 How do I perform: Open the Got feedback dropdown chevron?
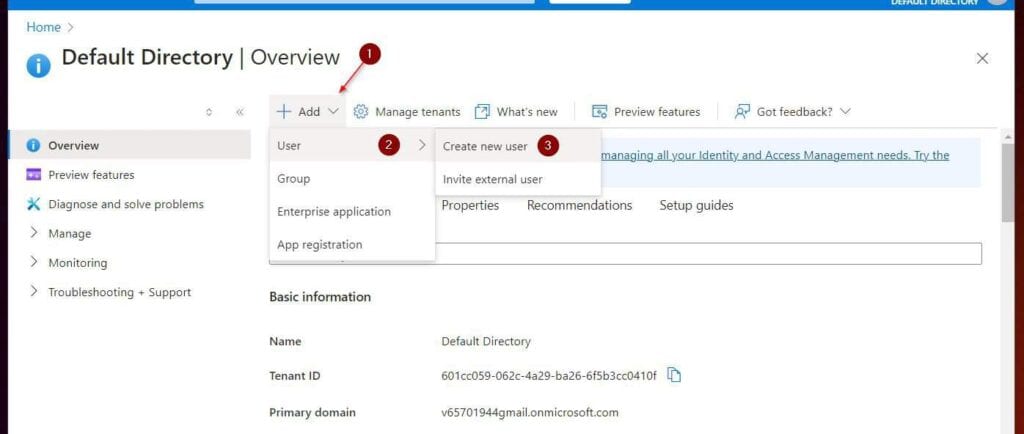(x=845, y=112)
